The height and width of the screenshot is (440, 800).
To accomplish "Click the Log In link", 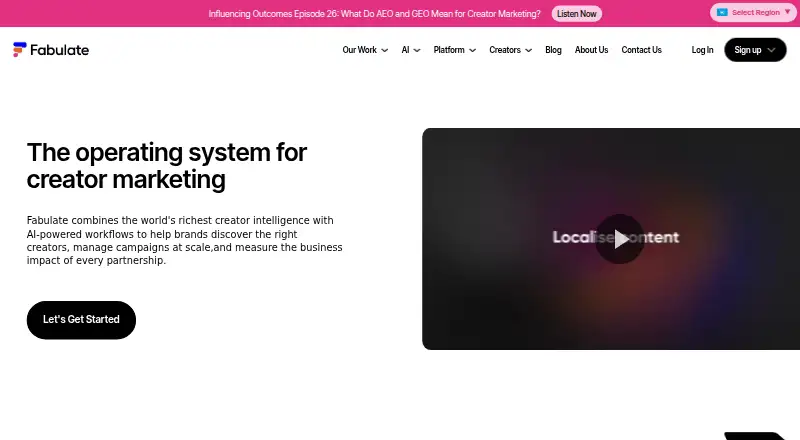I will [x=702, y=50].
